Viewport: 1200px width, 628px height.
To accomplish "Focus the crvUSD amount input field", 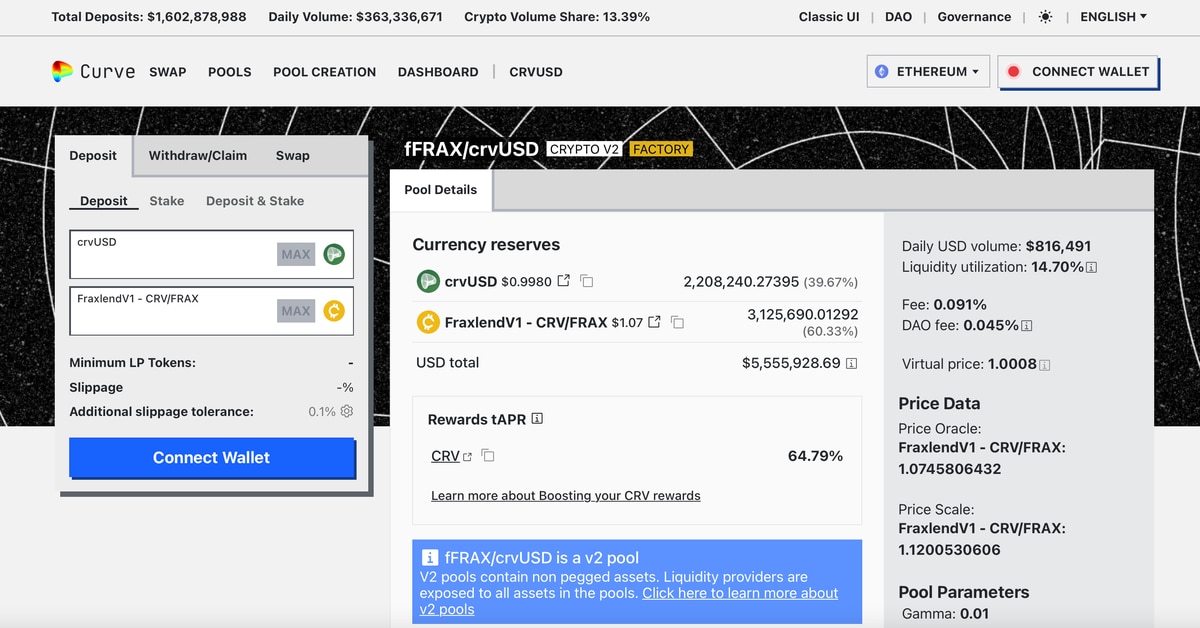I will (x=170, y=262).
